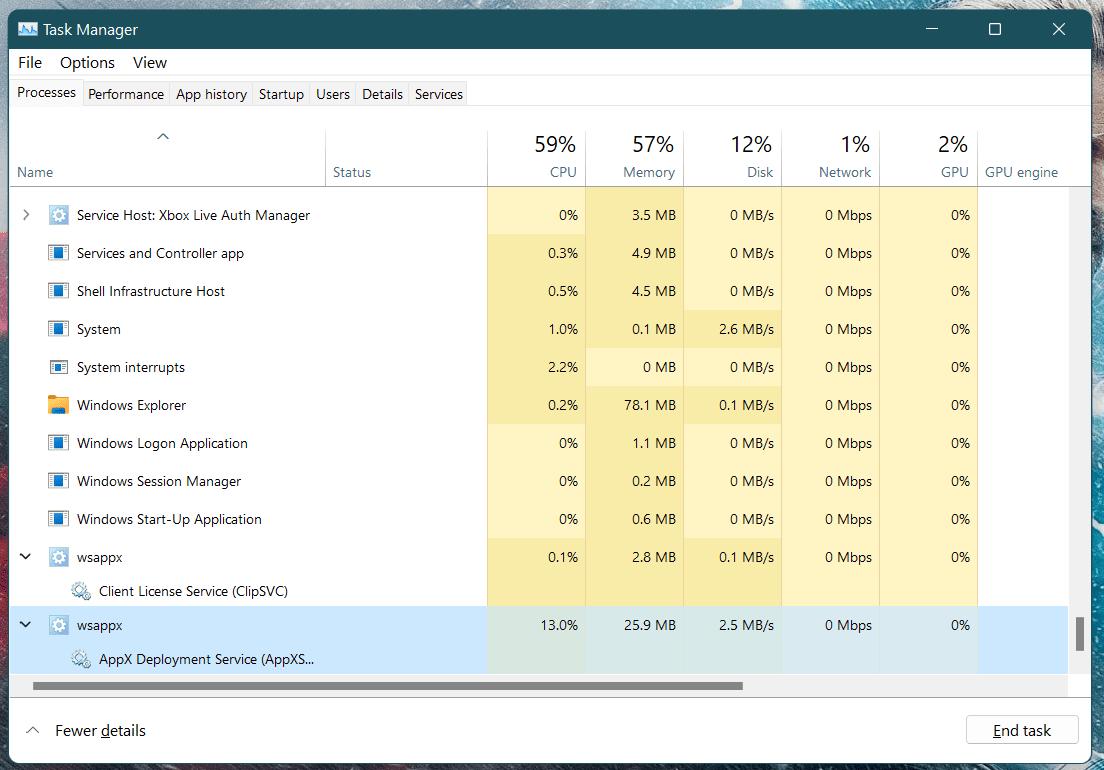Click the Xbox Live Auth Manager gear icon
This screenshot has width=1104, height=770.
tap(59, 215)
